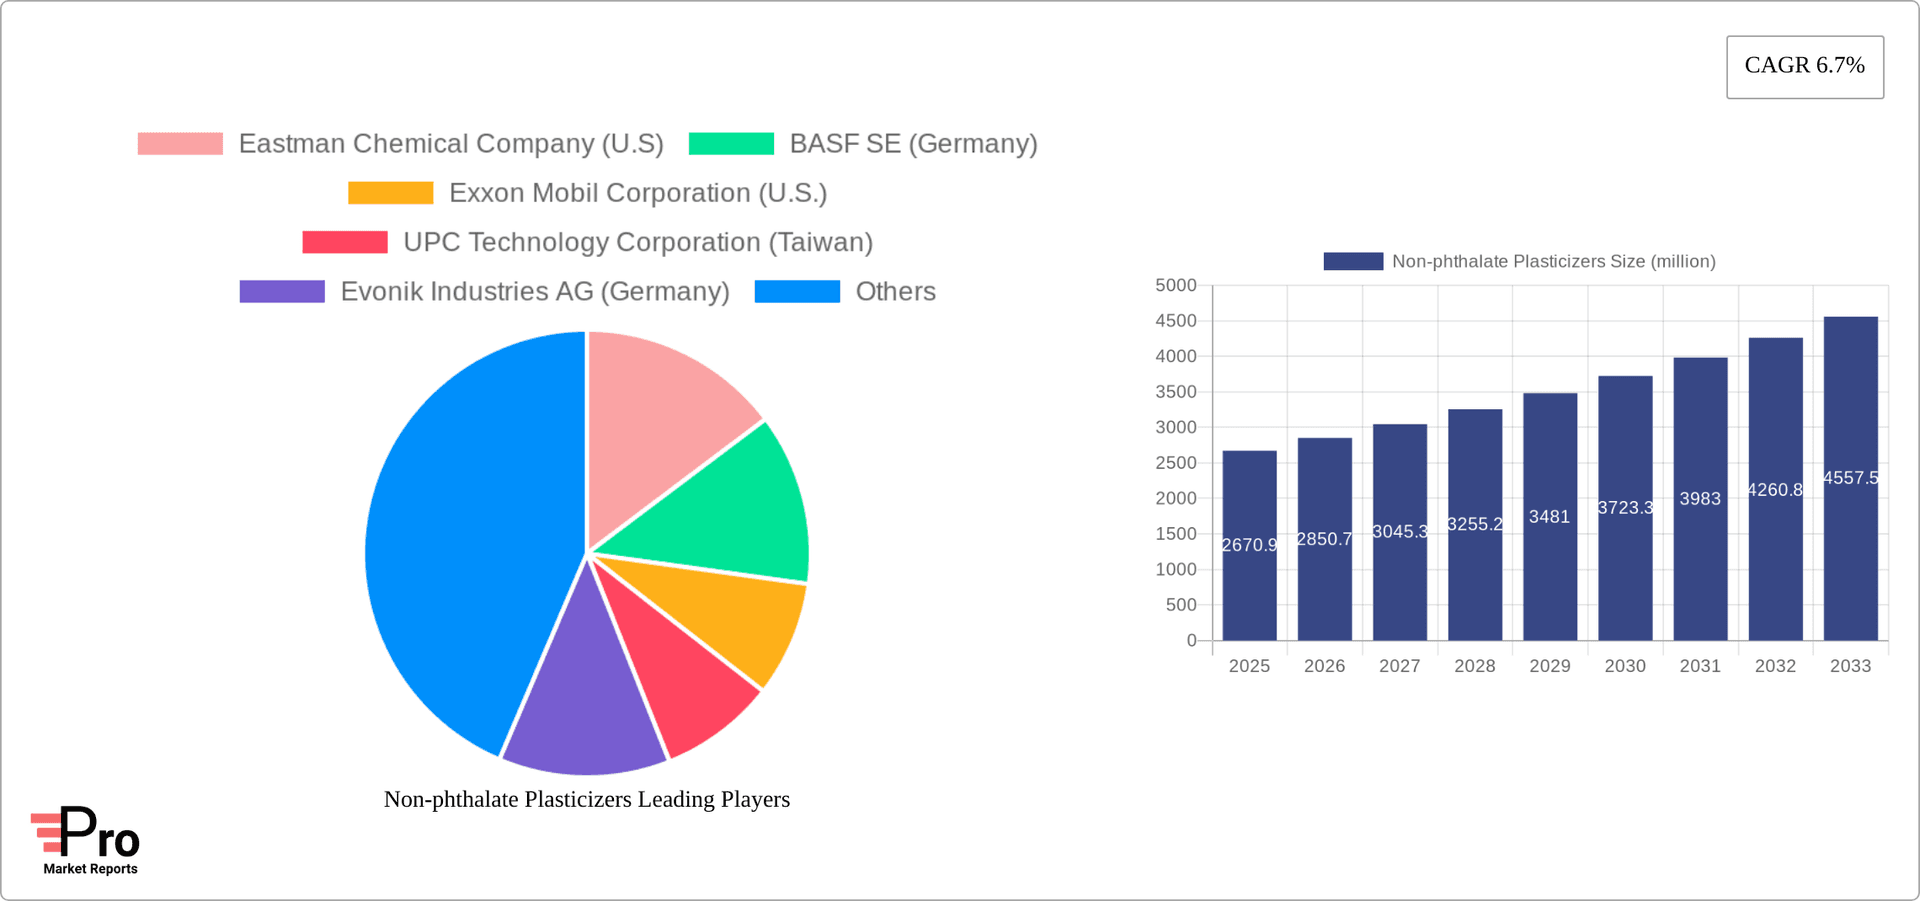
Task: Click the 2033 bar showing 4557.5
Action: click(x=1851, y=480)
